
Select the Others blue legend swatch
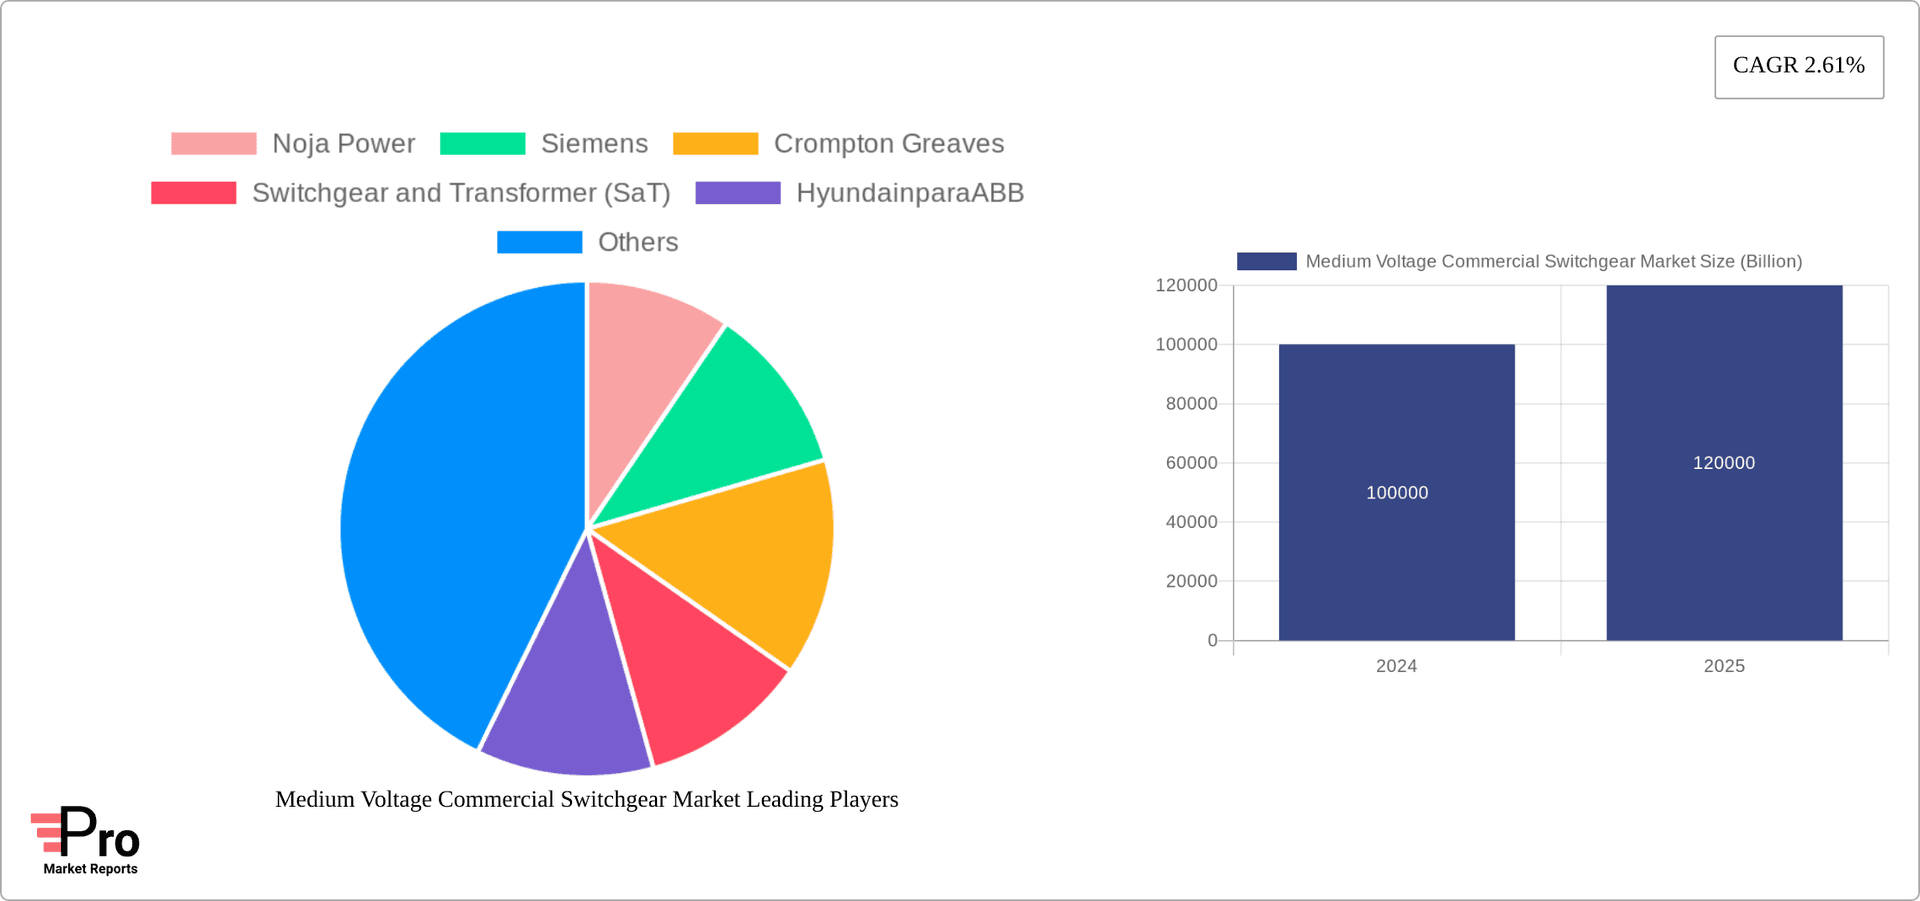click(x=539, y=241)
